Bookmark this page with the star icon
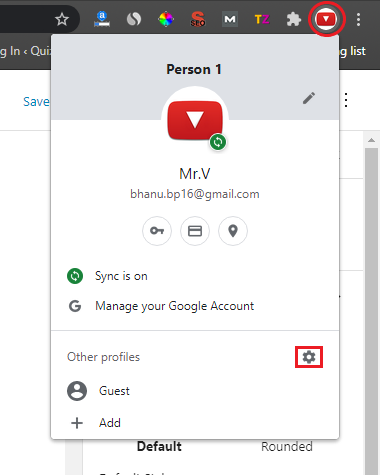380x475 pixels. pyautogui.click(x=62, y=19)
